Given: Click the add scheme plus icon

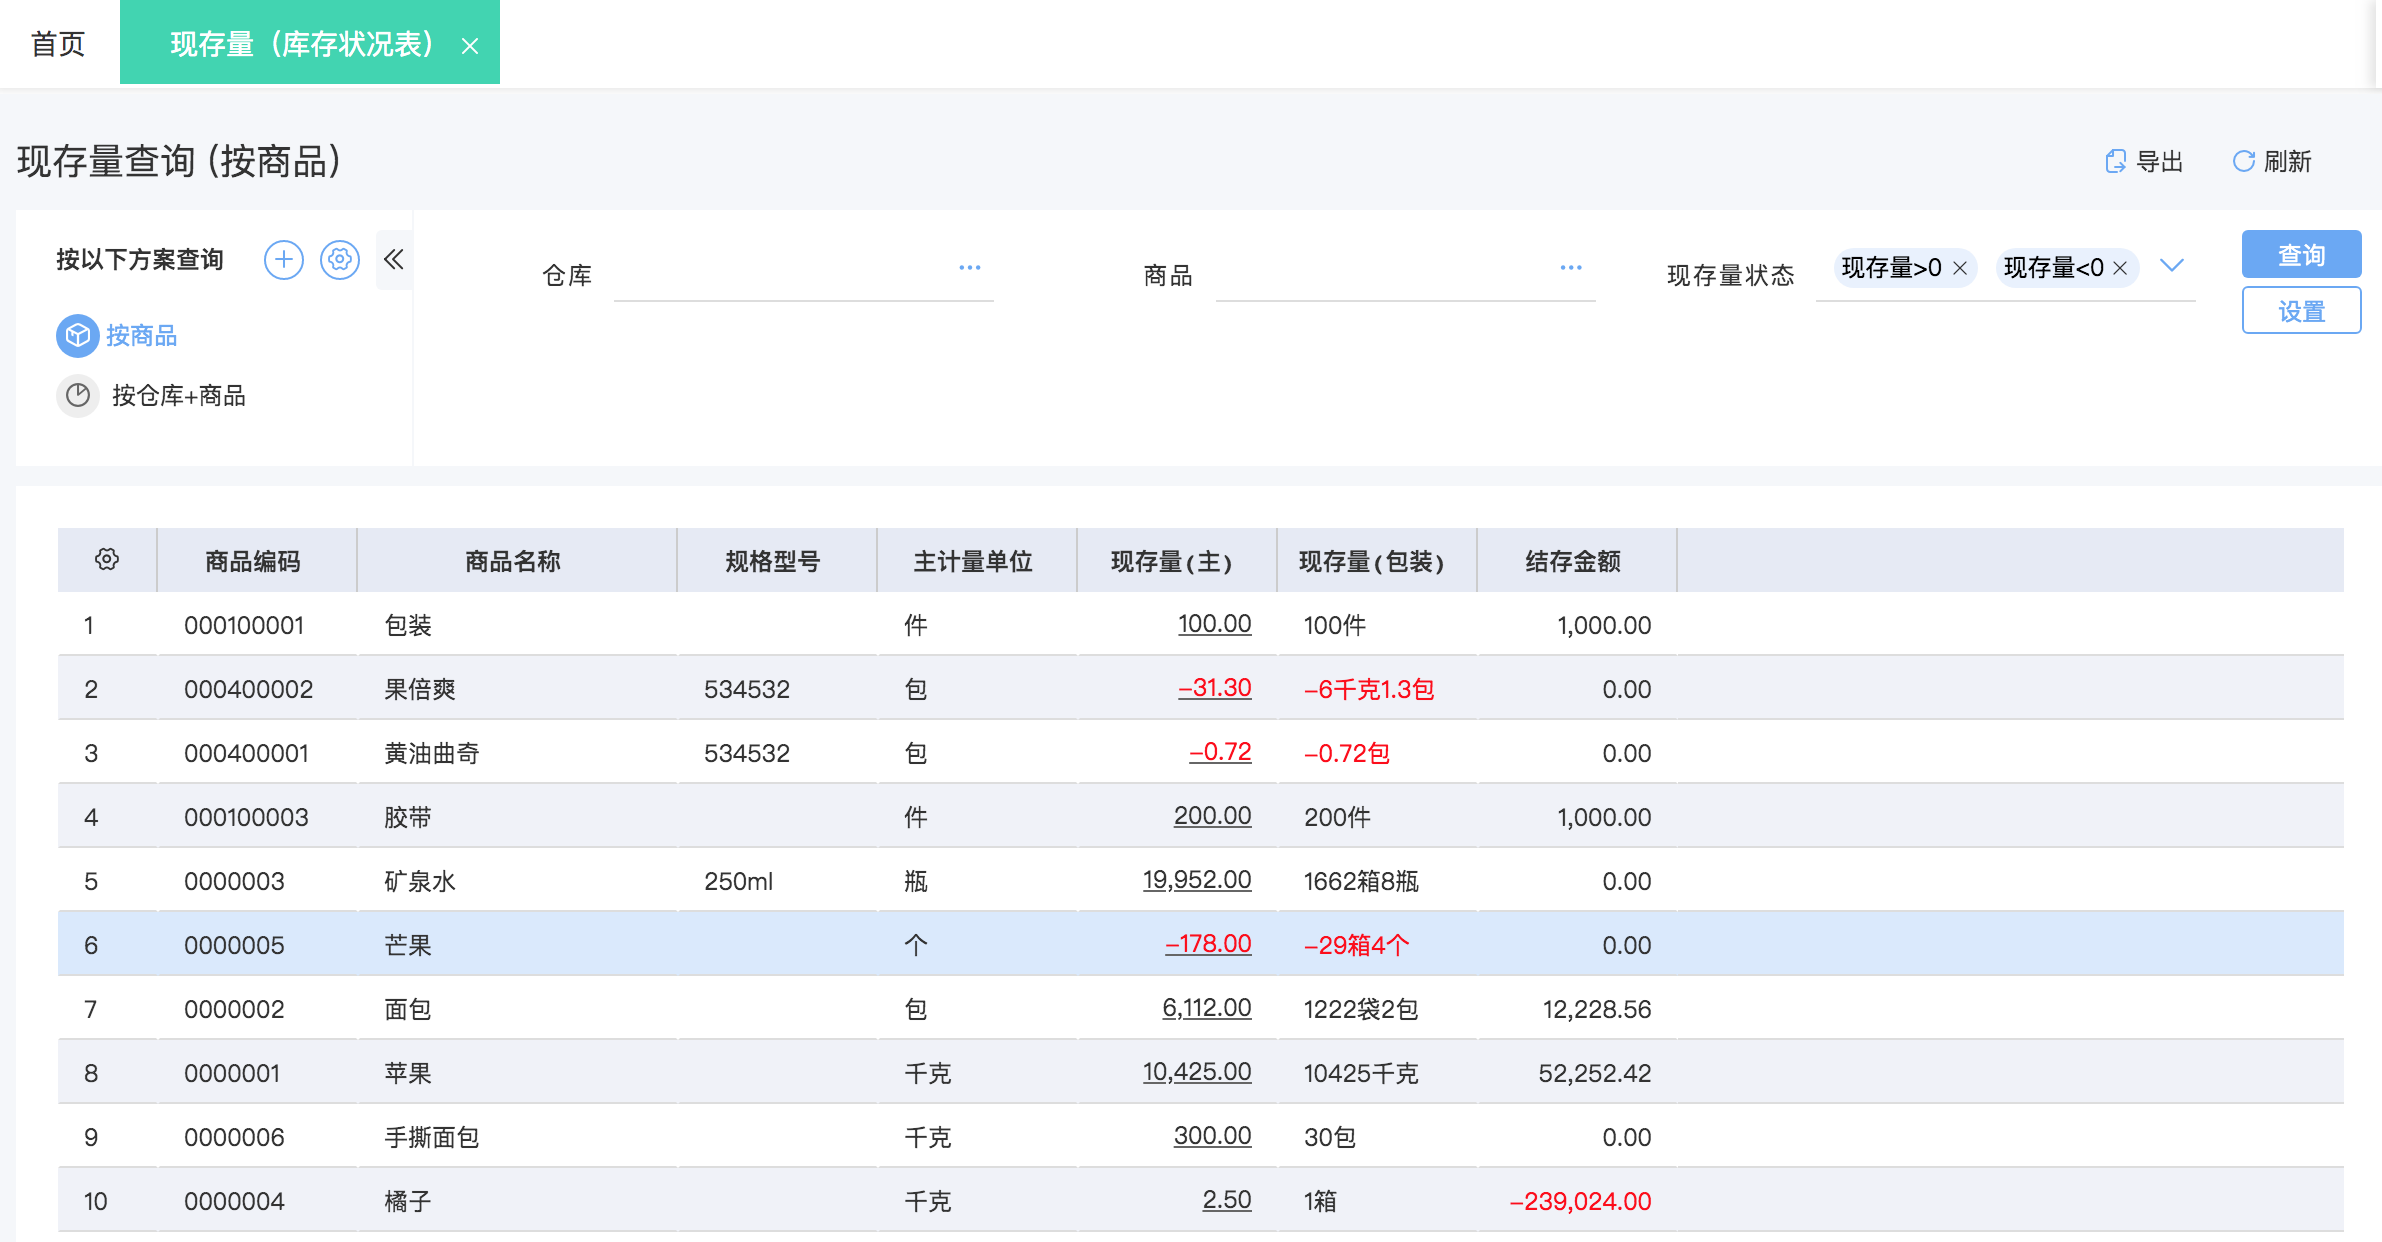Looking at the screenshot, I should pos(284,260).
